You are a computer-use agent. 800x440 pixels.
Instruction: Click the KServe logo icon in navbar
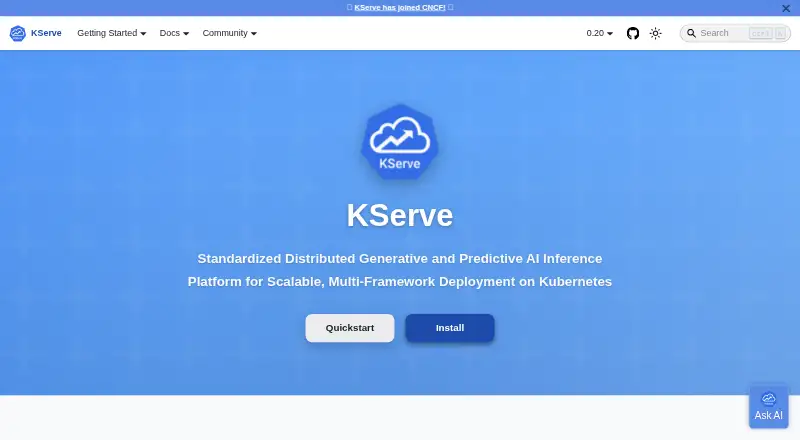click(18, 33)
